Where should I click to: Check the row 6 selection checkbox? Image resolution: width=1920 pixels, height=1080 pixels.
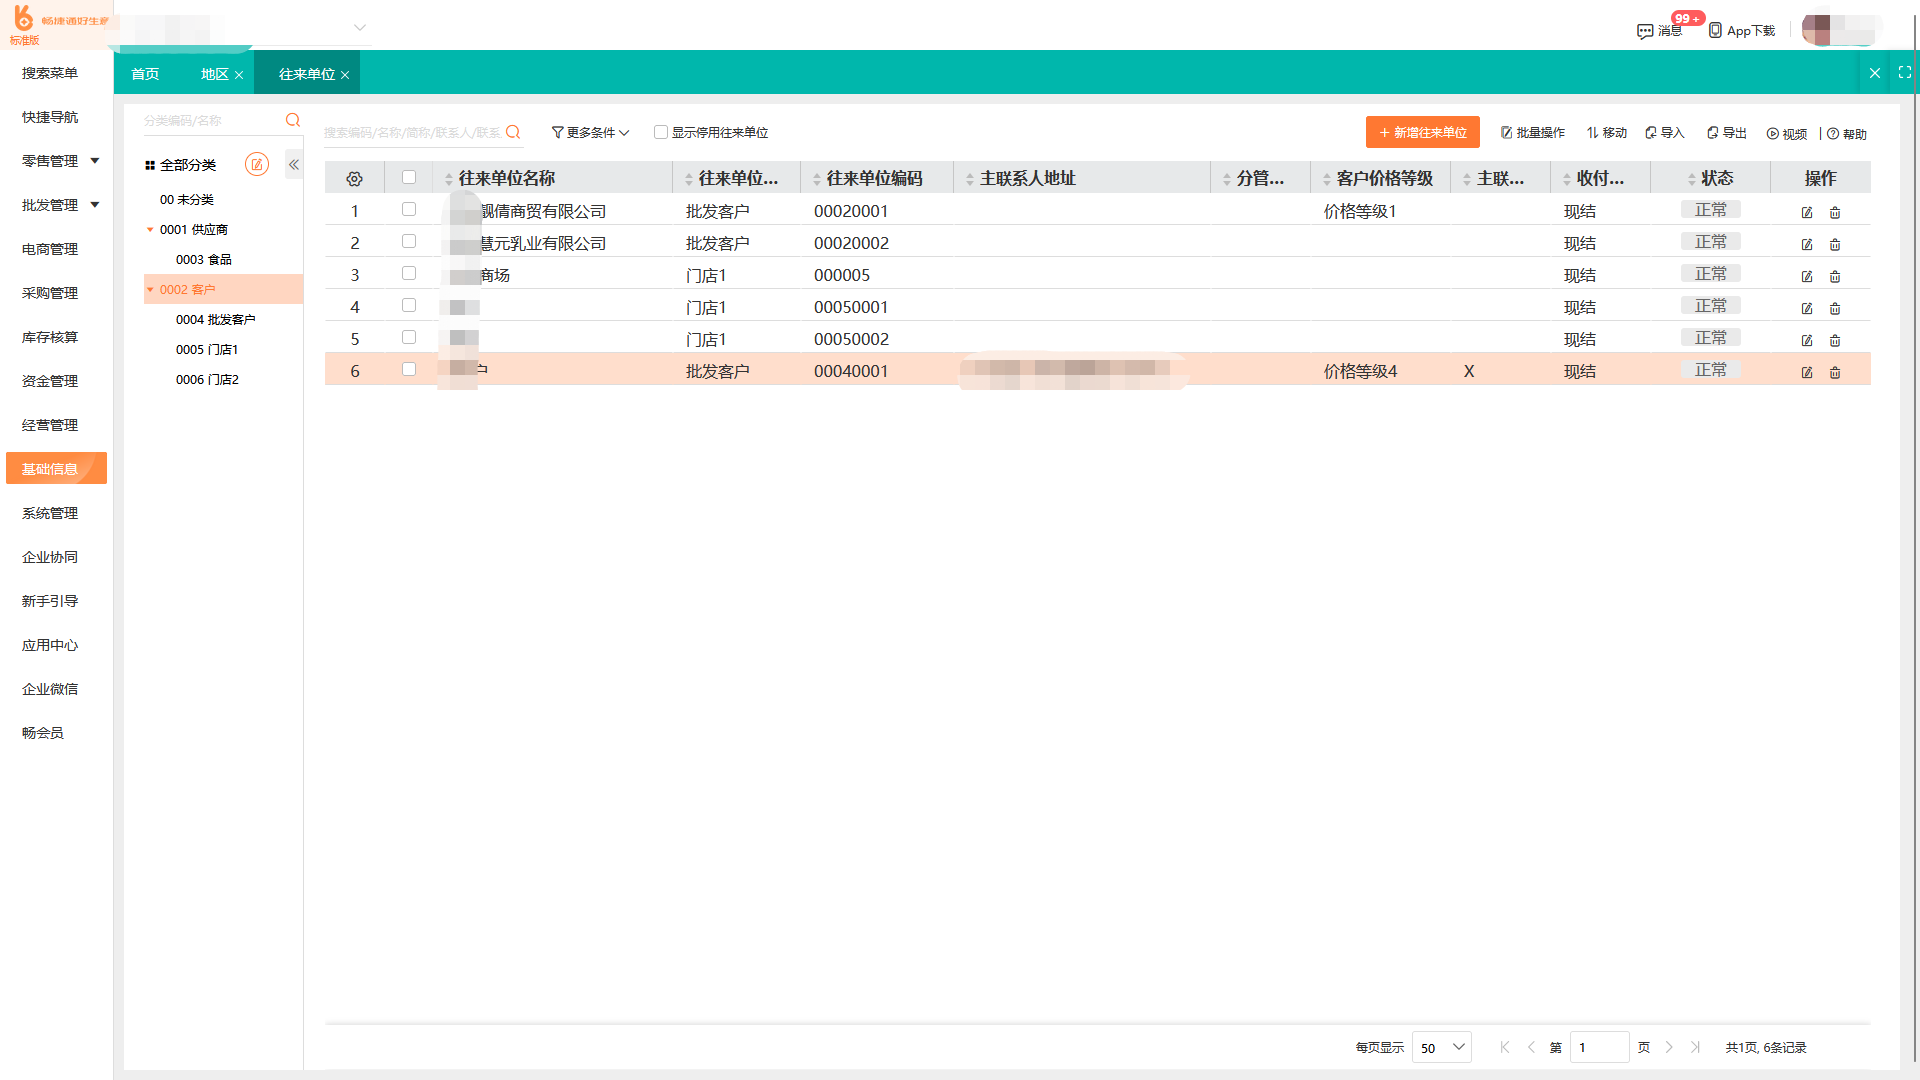409,371
